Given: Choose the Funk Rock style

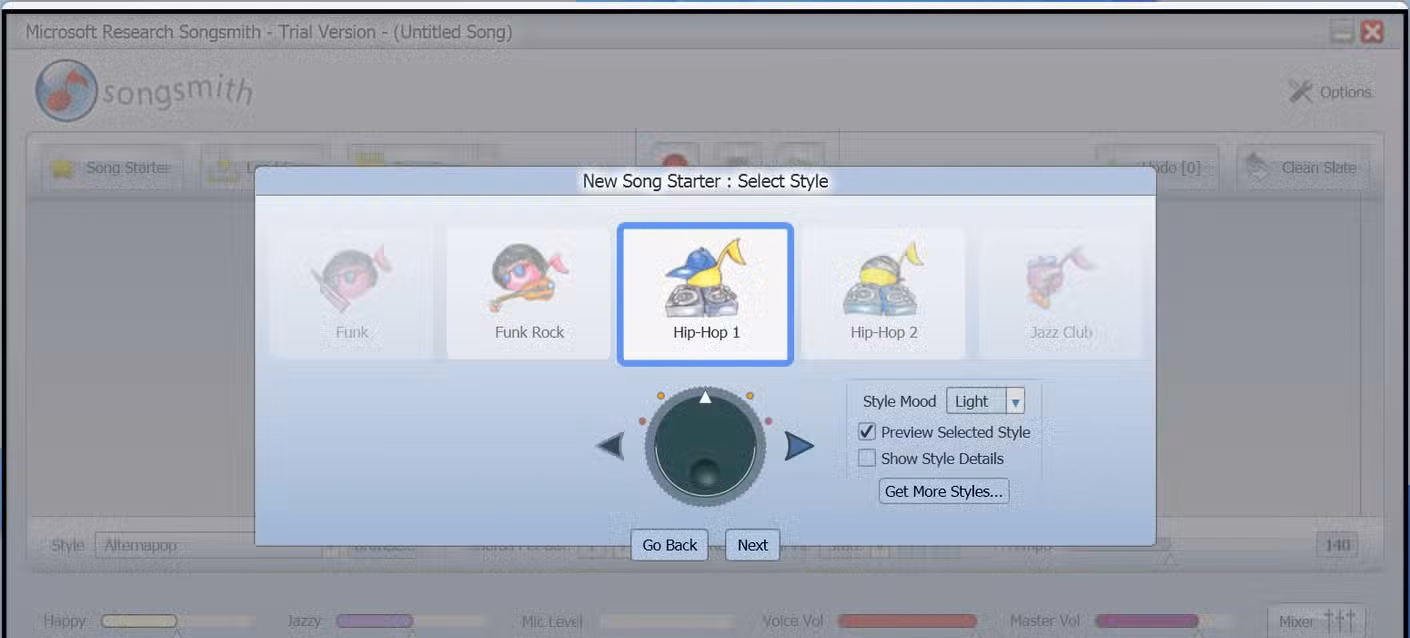Looking at the screenshot, I should tap(529, 293).
